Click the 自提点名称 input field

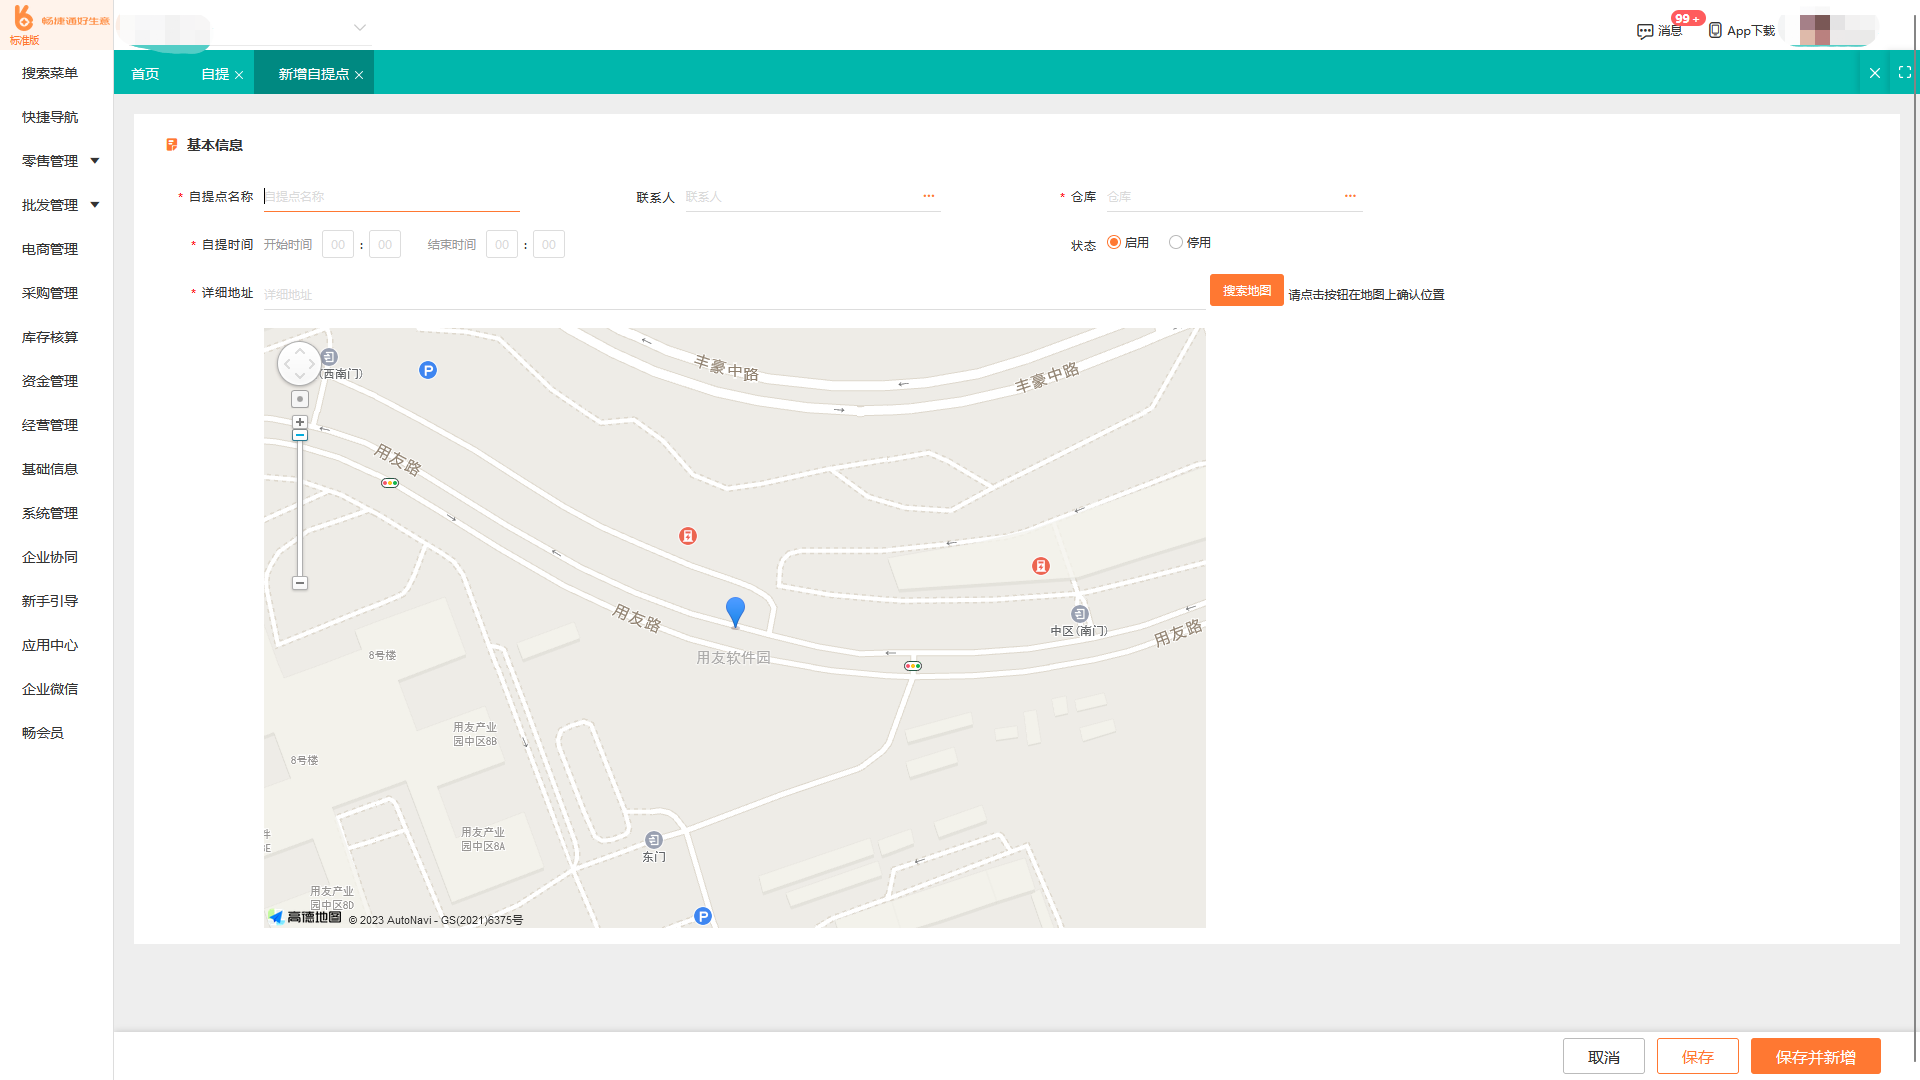coord(390,195)
